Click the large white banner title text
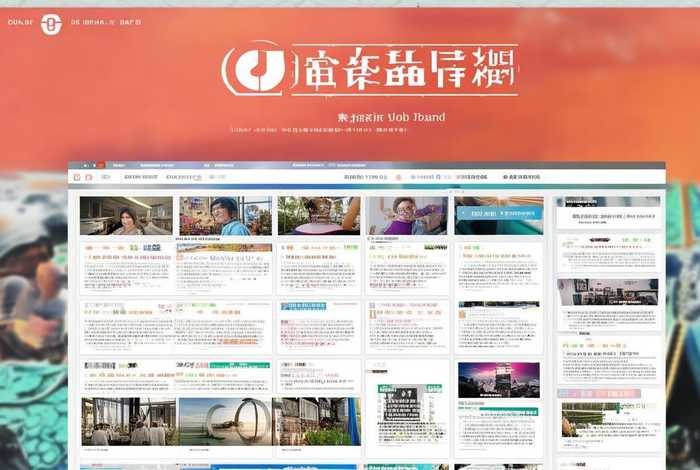This screenshot has width=700, height=470. pyautogui.click(x=400, y=69)
